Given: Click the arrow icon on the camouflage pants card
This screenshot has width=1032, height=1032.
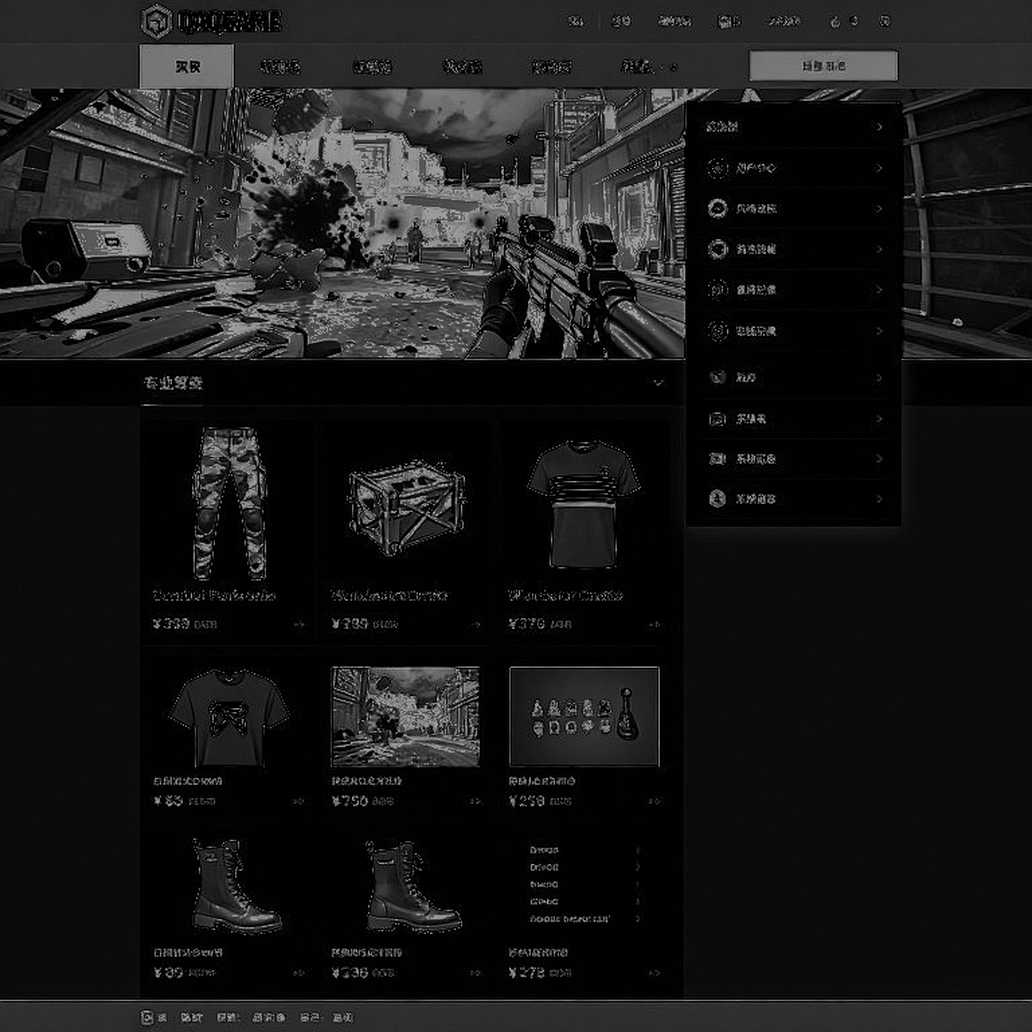Looking at the screenshot, I should click(x=299, y=624).
